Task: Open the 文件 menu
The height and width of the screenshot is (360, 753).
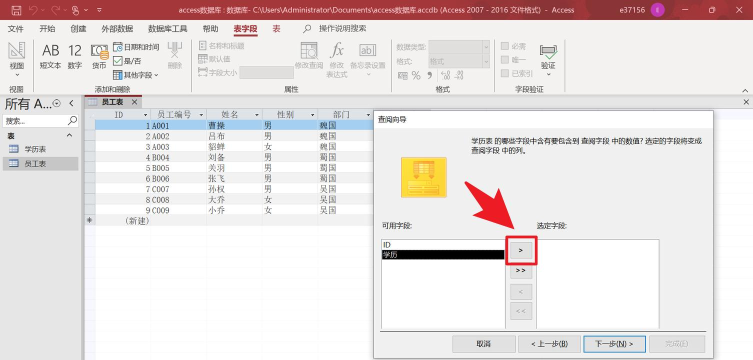Action: click(16, 29)
